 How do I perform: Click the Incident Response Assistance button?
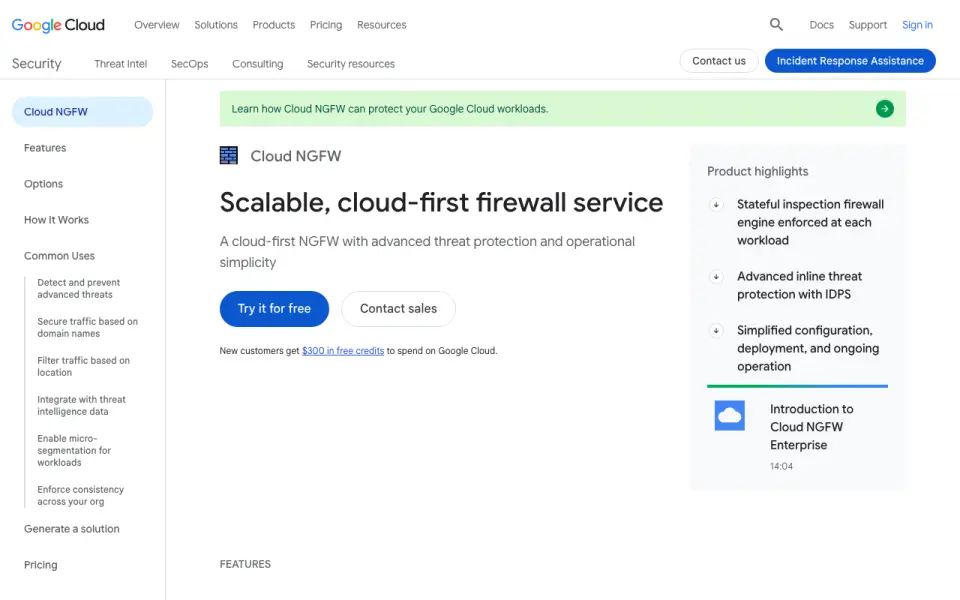[x=850, y=61]
